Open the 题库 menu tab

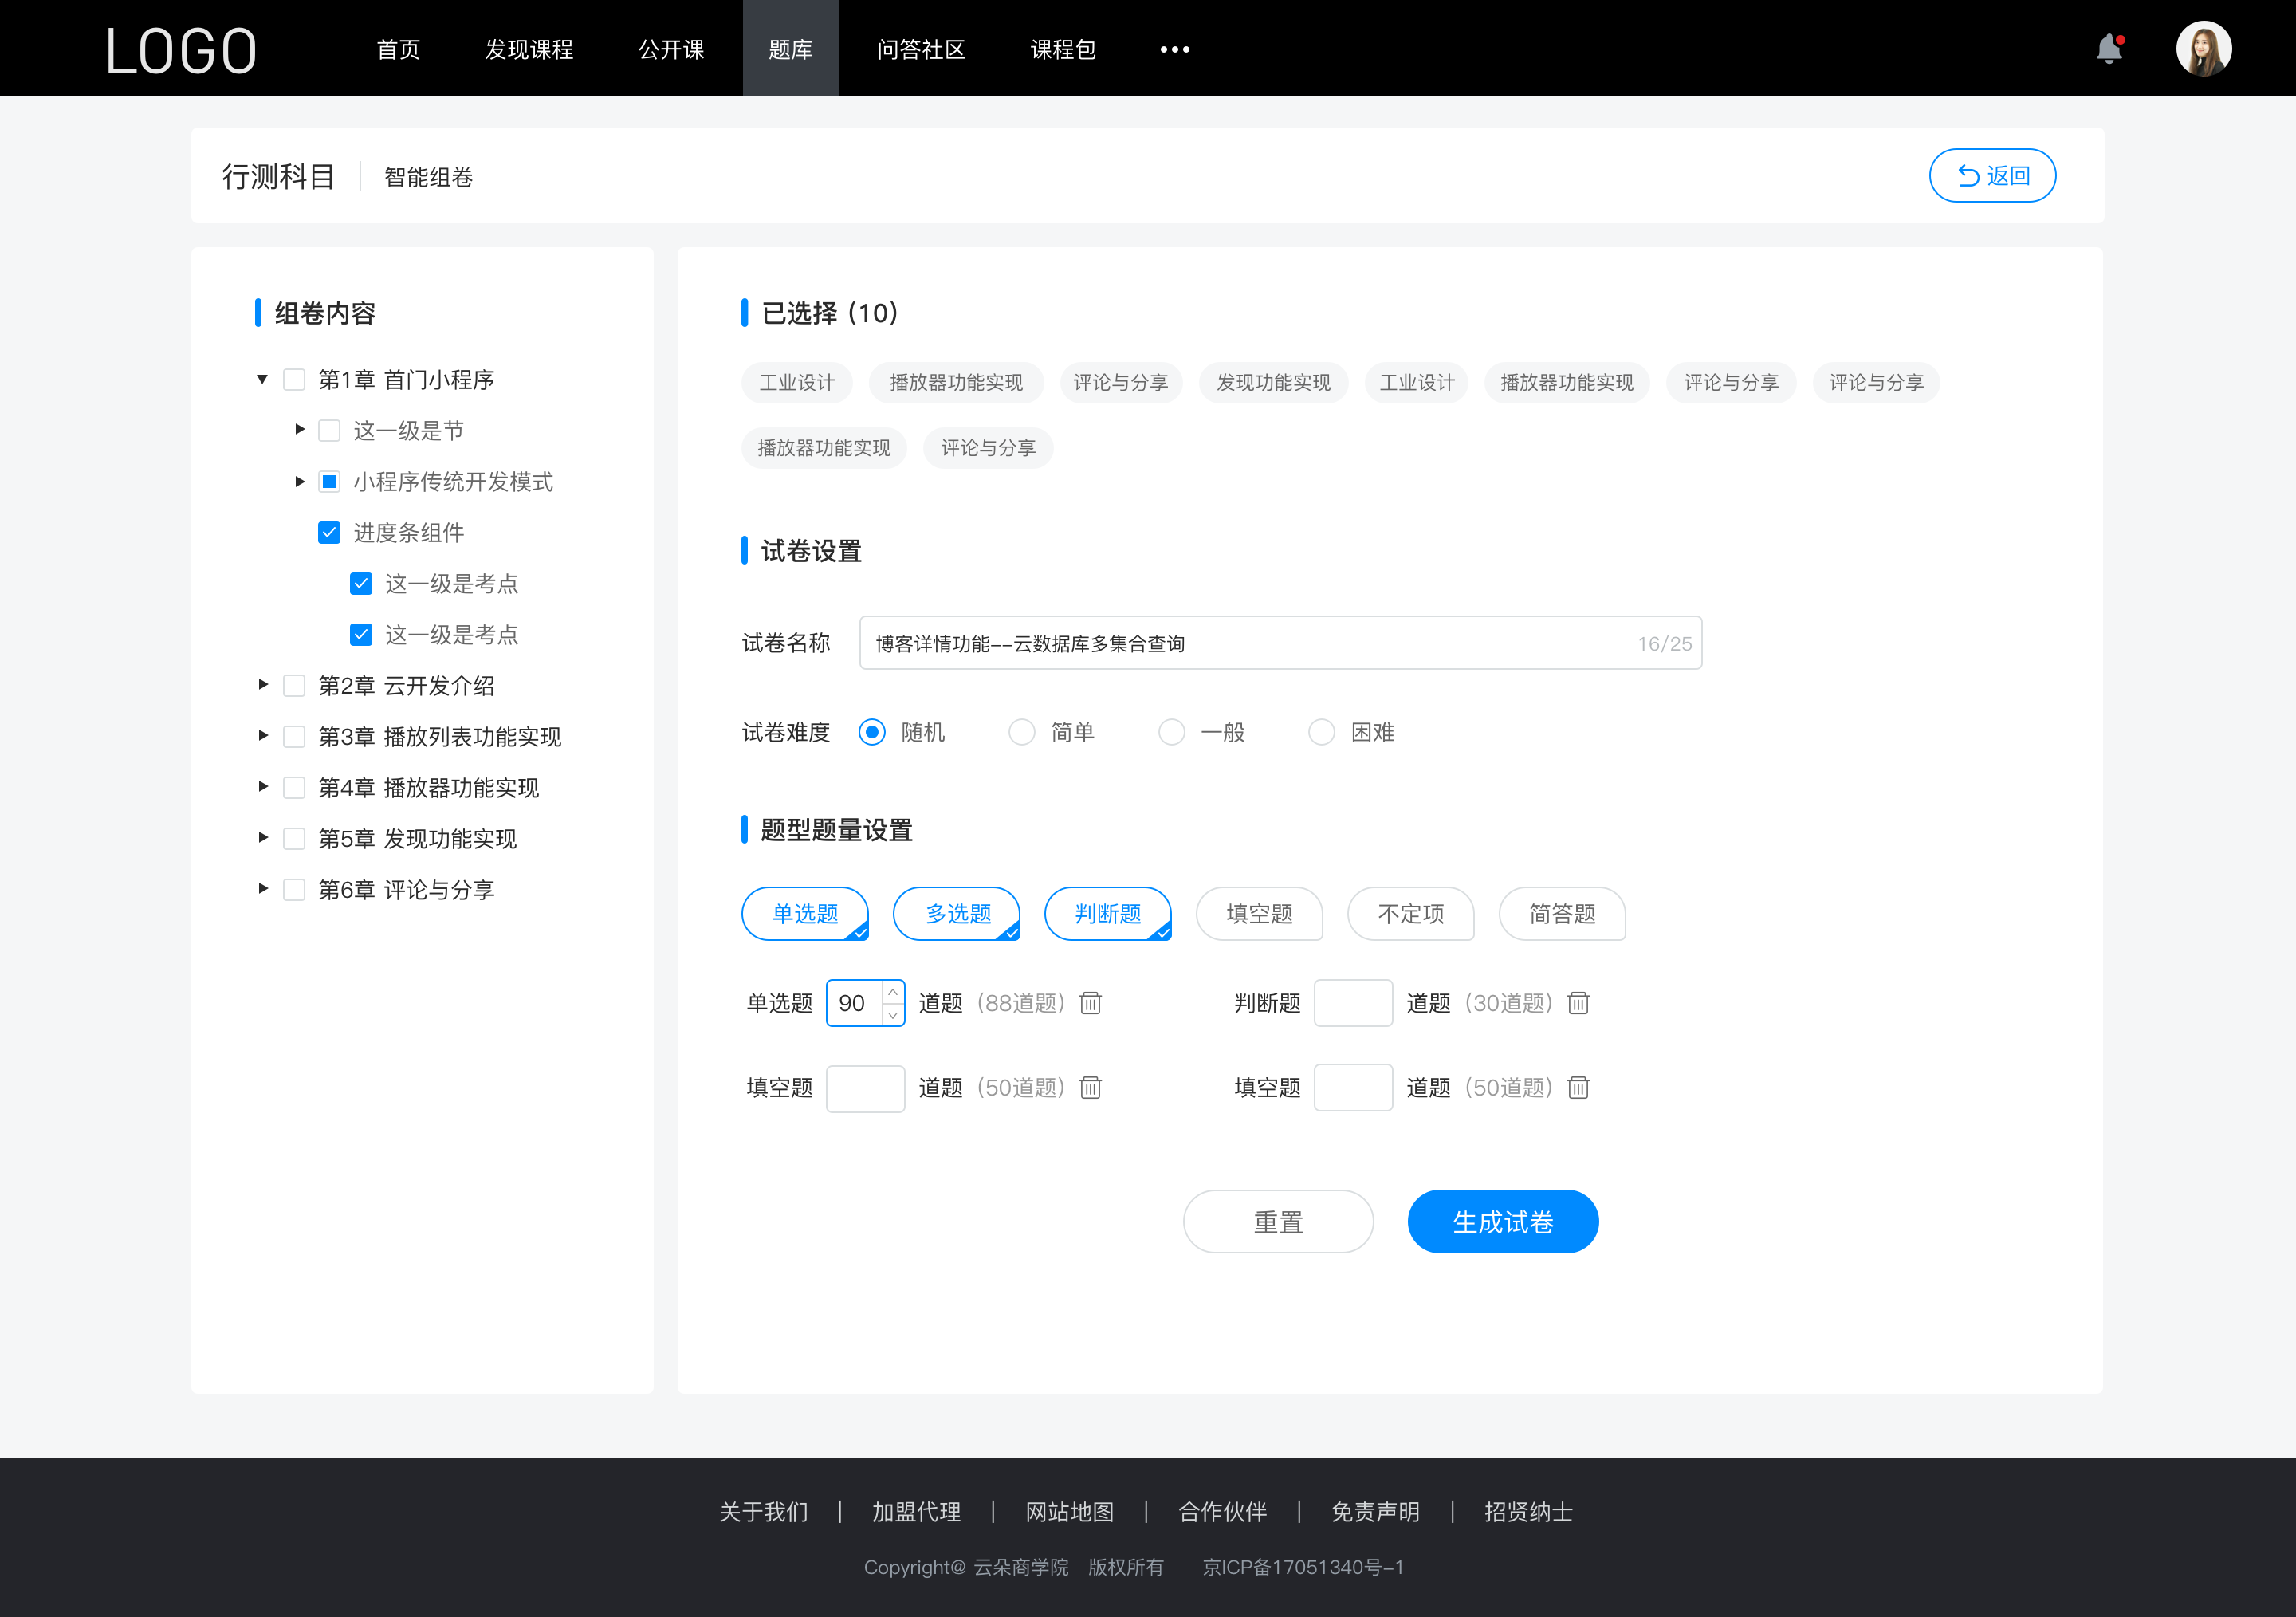[786, 47]
